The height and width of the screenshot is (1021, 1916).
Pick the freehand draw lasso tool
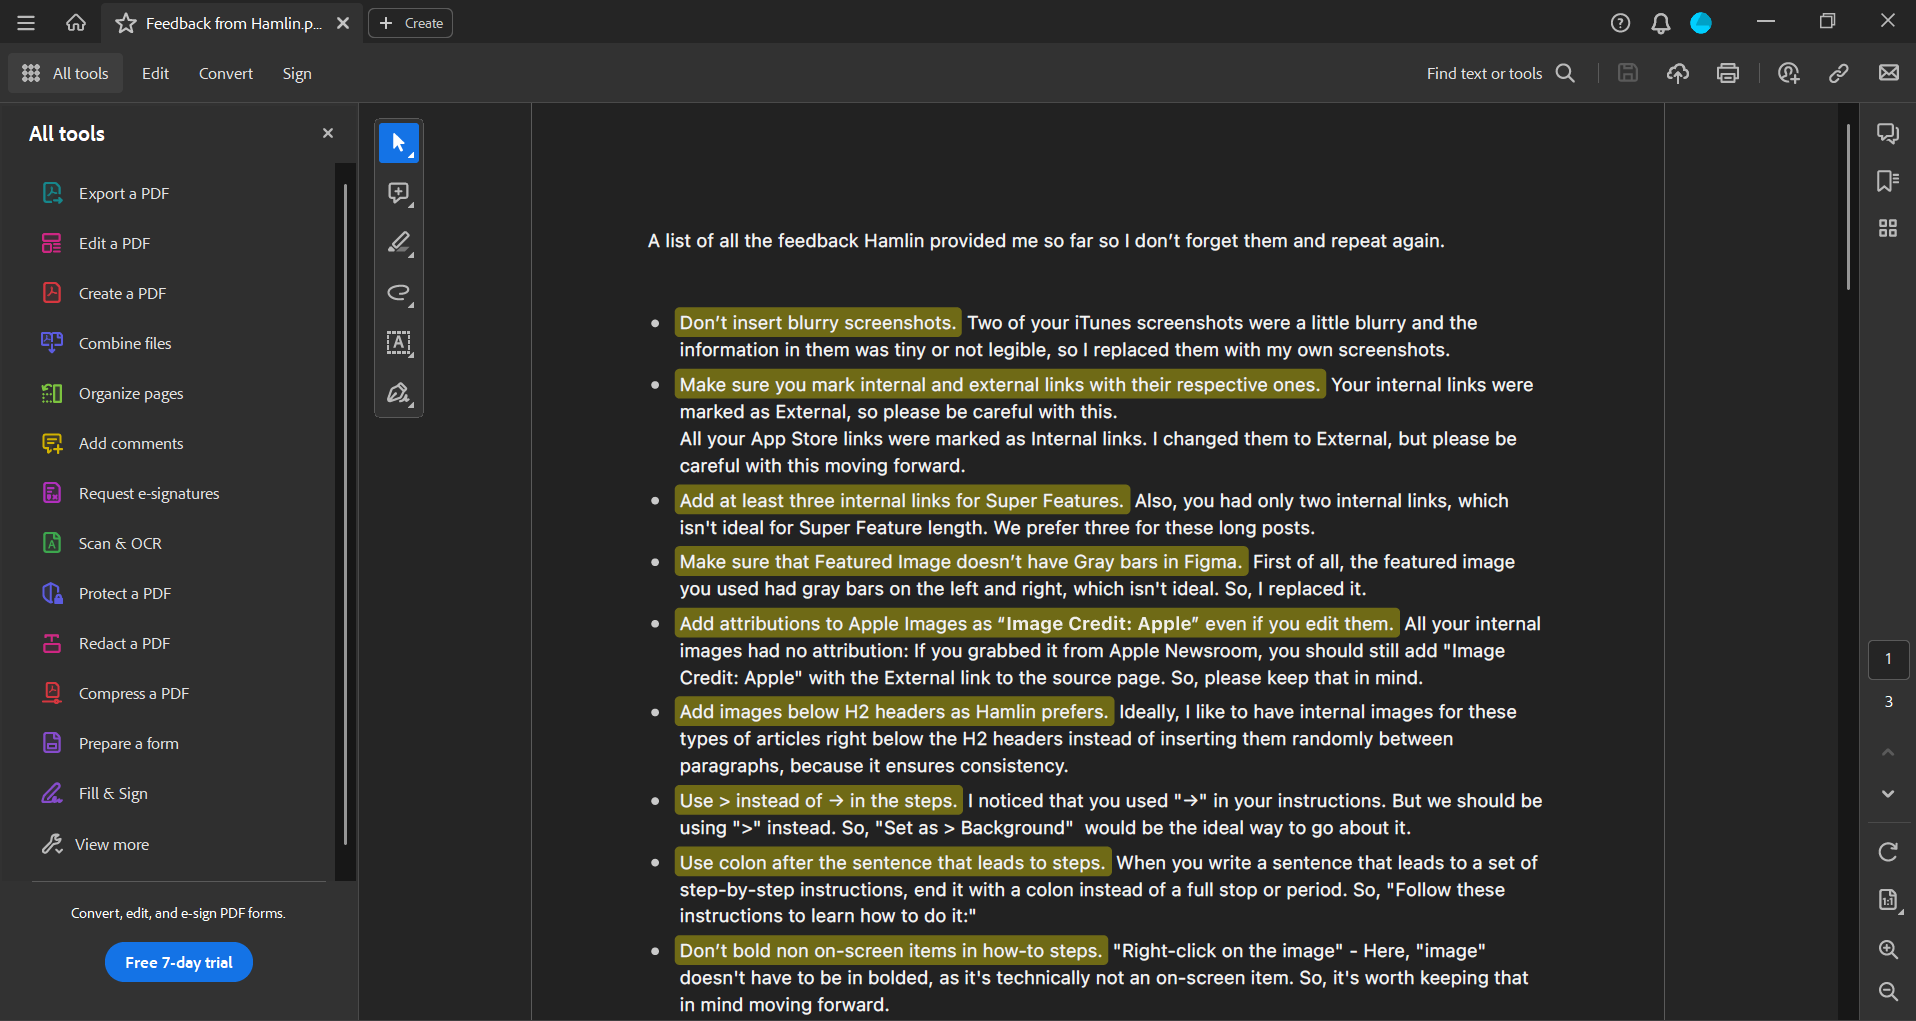(x=398, y=293)
